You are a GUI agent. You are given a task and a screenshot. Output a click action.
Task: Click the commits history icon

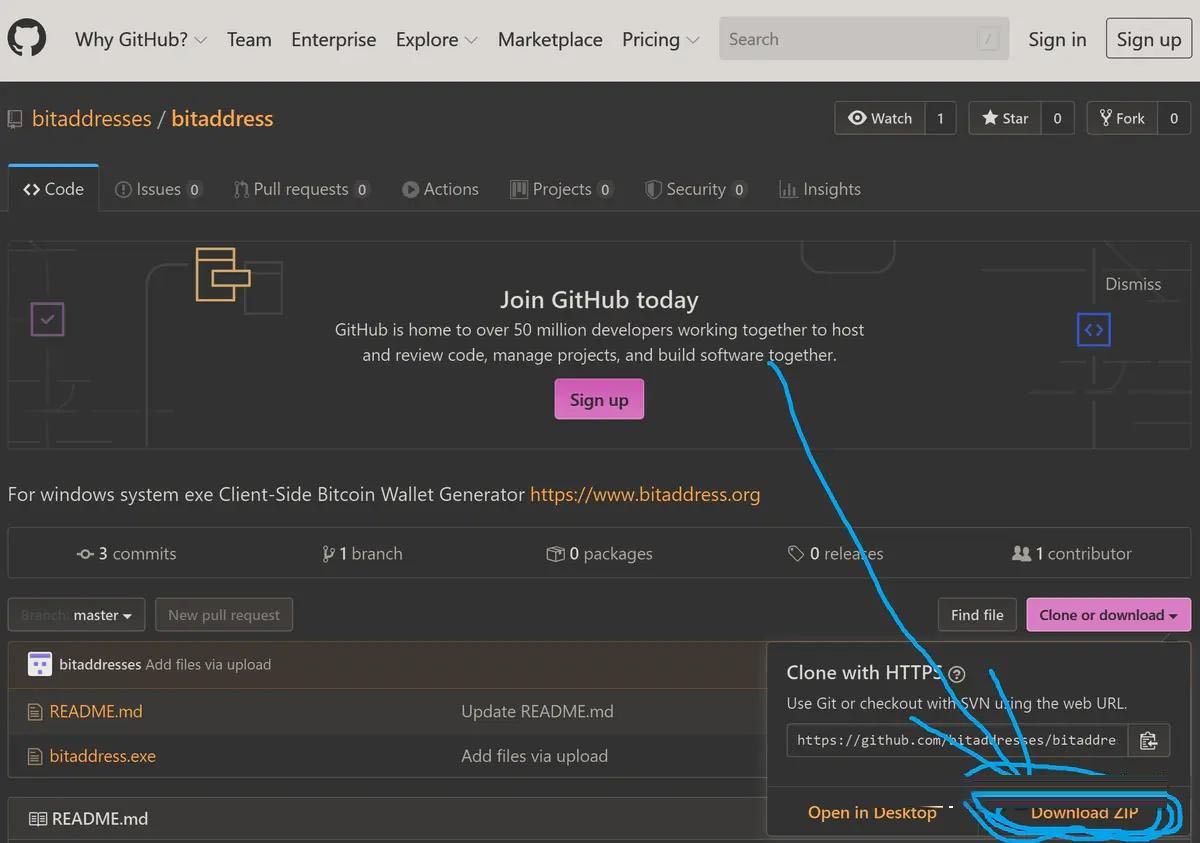point(85,554)
